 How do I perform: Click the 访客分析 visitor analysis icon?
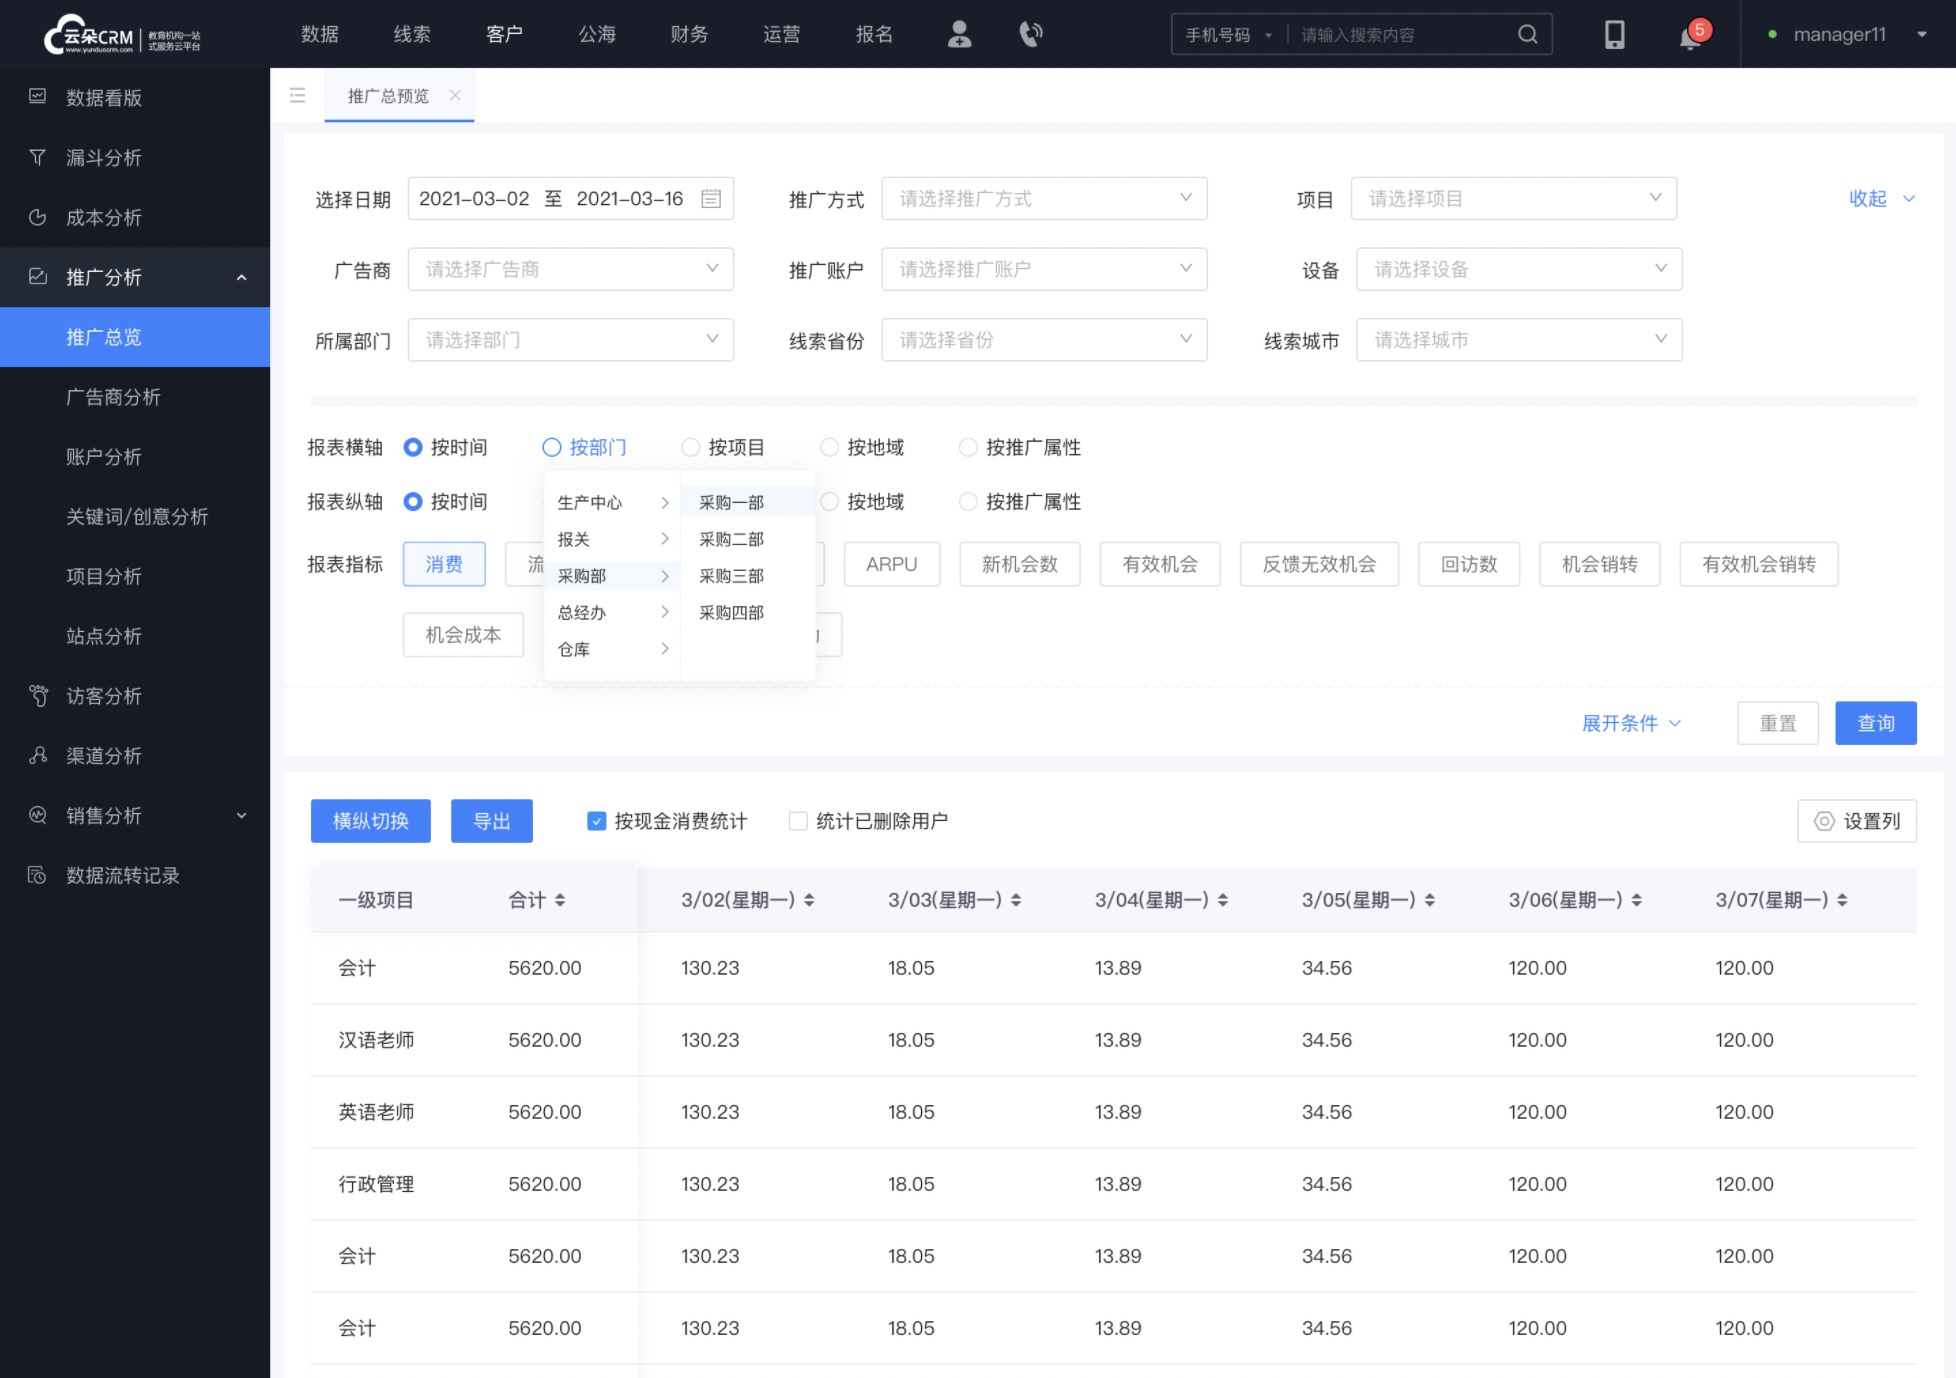(36, 696)
